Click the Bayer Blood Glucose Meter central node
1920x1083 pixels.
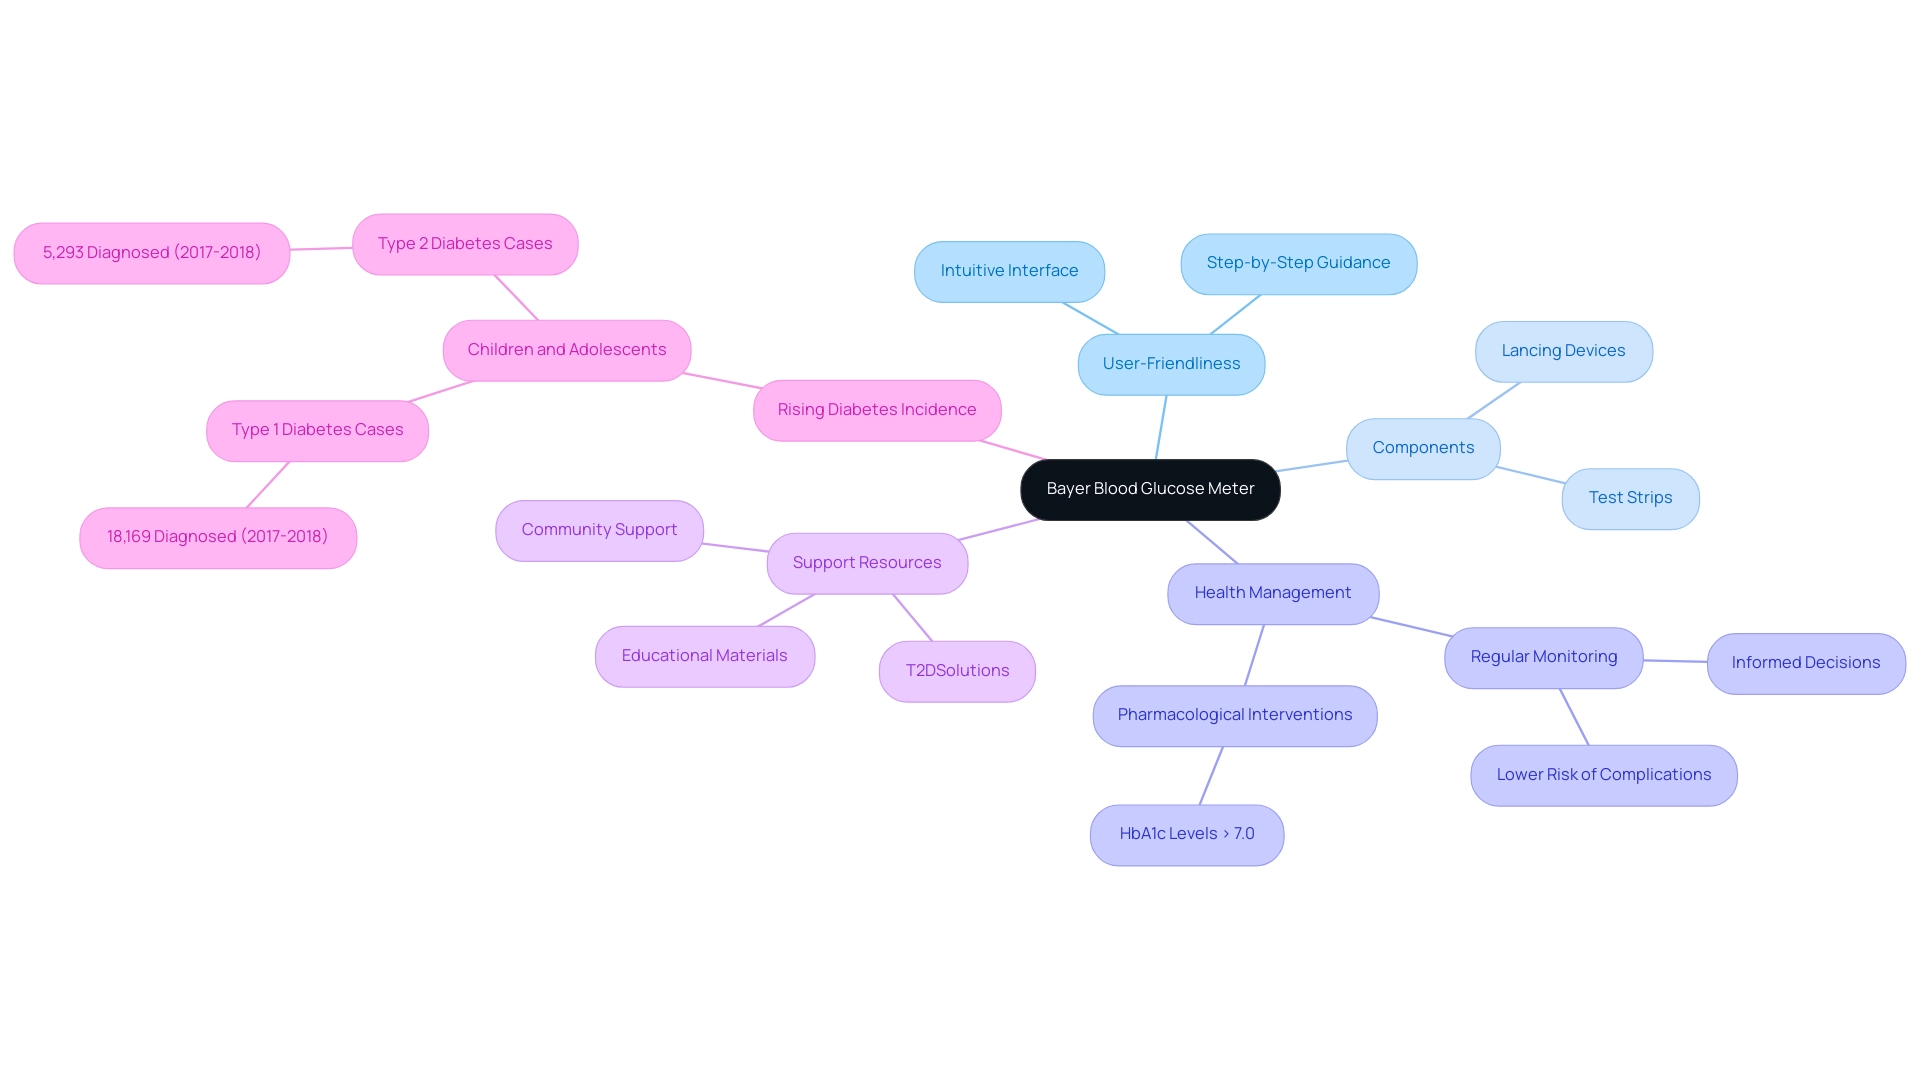pyautogui.click(x=1150, y=488)
